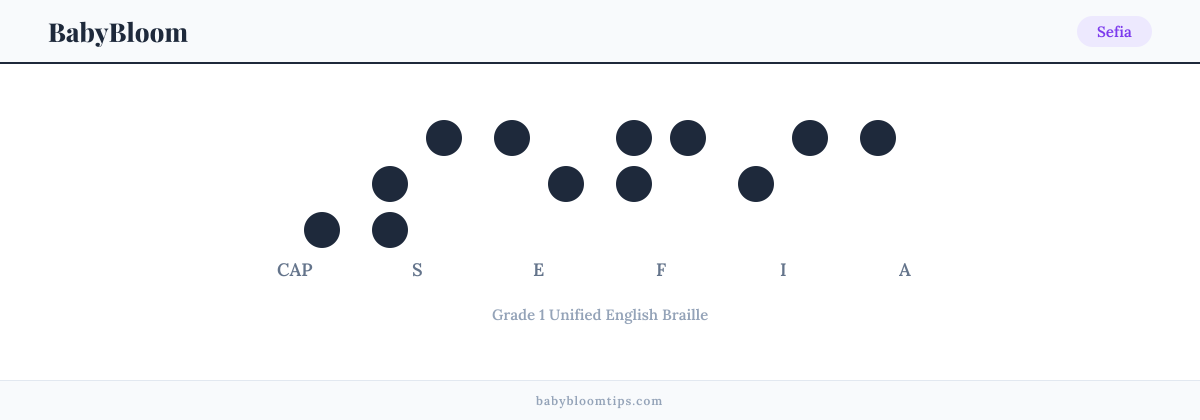Select the top dot of the I braille cell
The height and width of the screenshot is (420, 1200).
pos(810,138)
